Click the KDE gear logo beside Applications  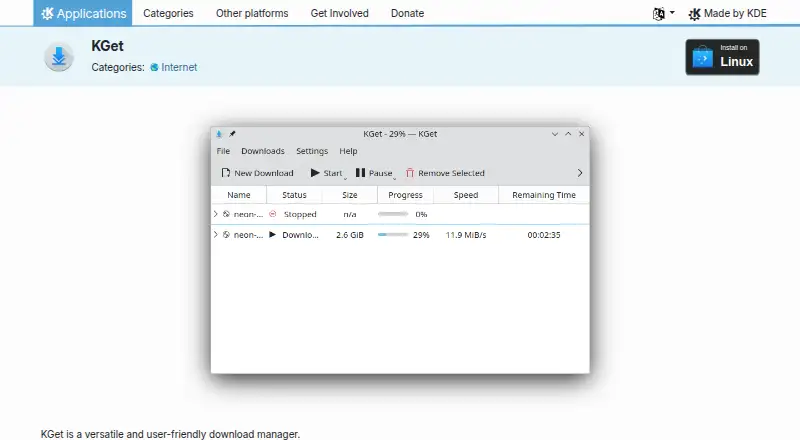coord(47,13)
